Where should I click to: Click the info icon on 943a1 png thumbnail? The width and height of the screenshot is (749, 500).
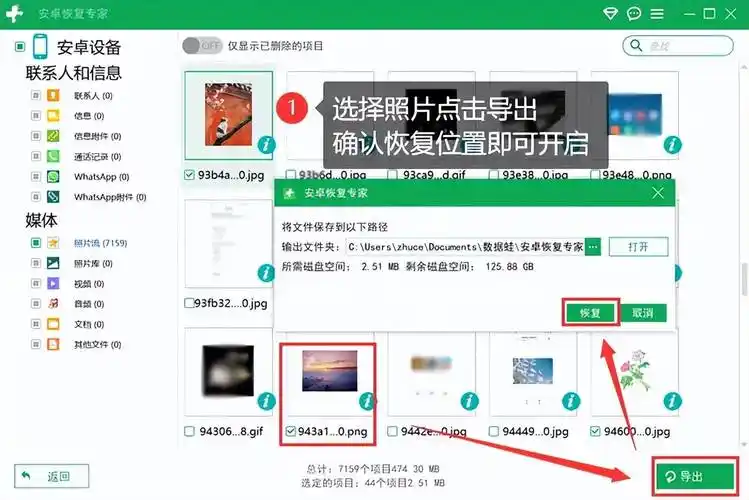pos(366,401)
